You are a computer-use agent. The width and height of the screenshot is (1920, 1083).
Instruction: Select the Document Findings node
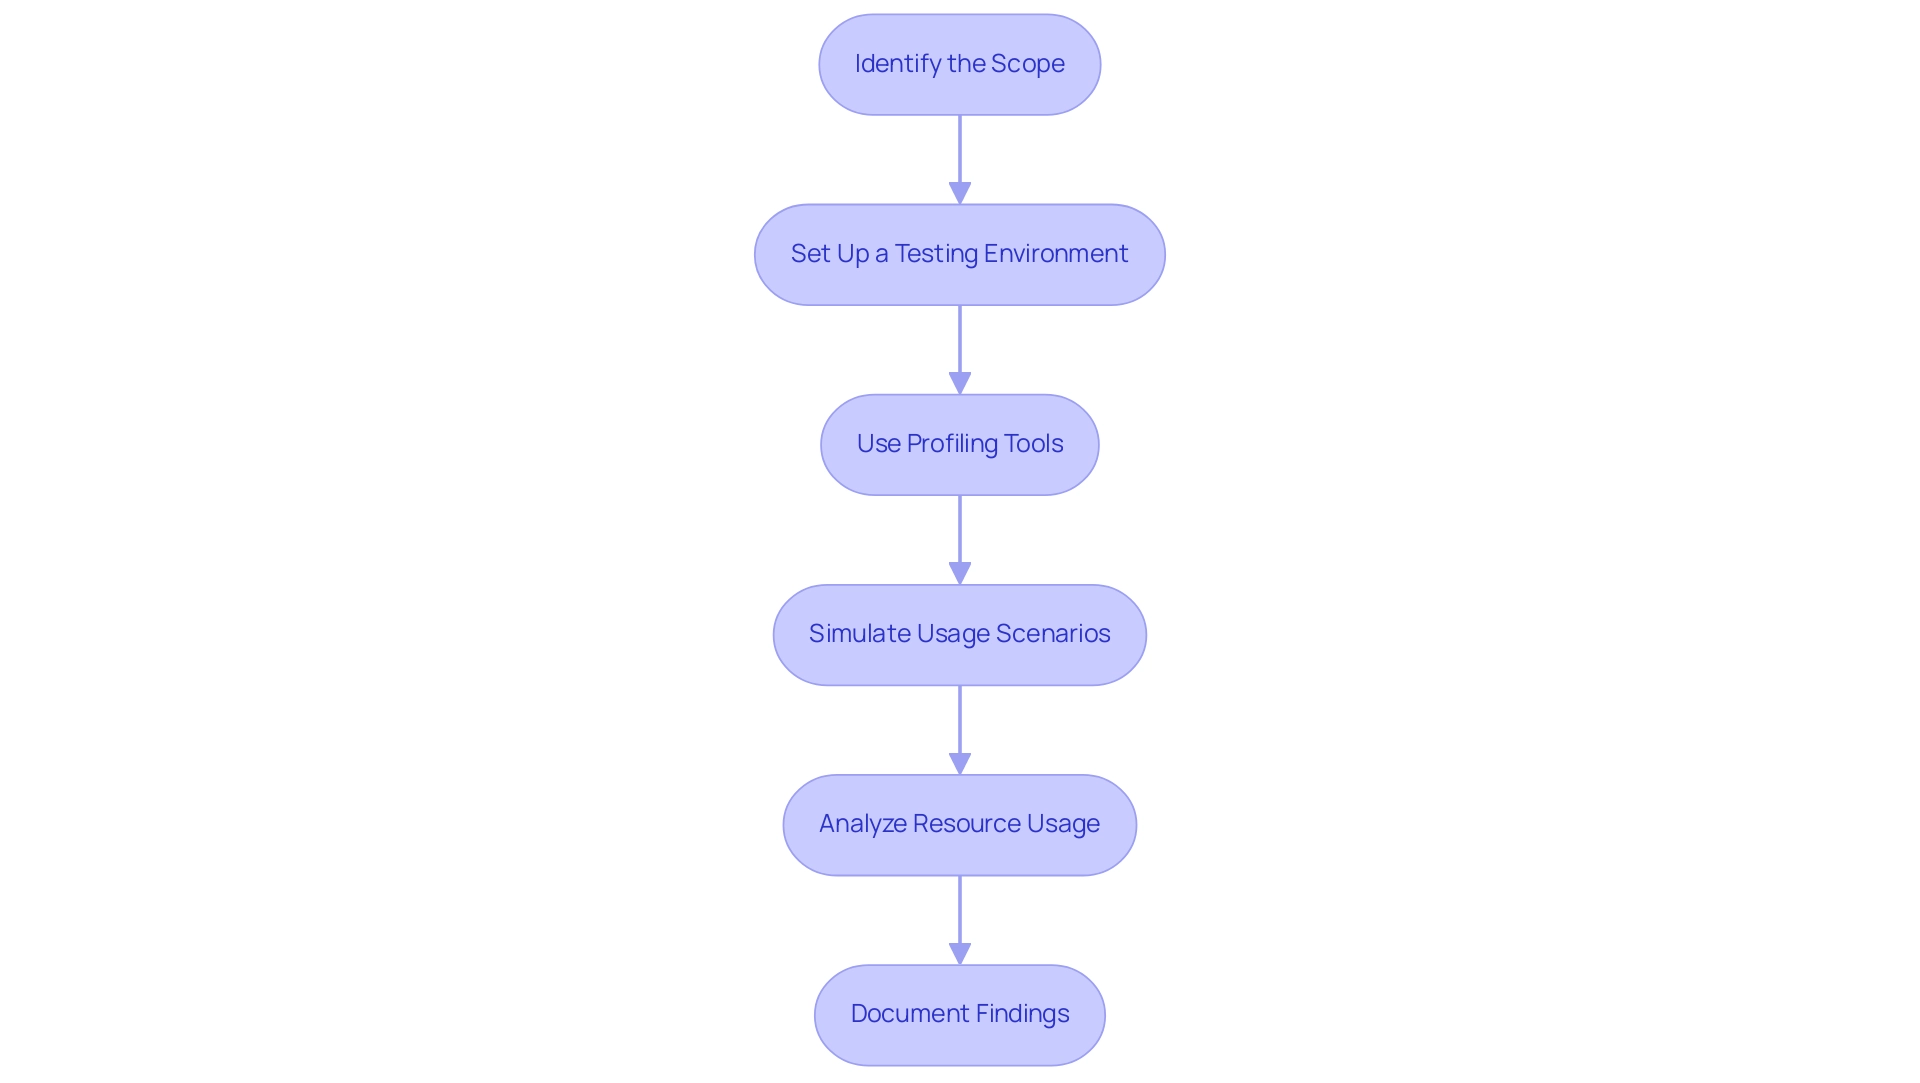pos(960,1013)
